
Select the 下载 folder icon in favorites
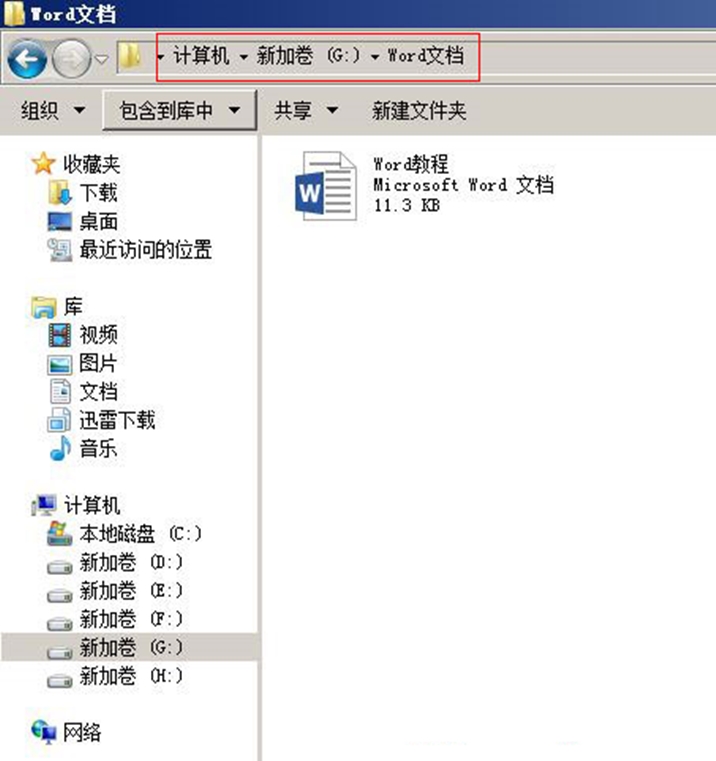61,193
